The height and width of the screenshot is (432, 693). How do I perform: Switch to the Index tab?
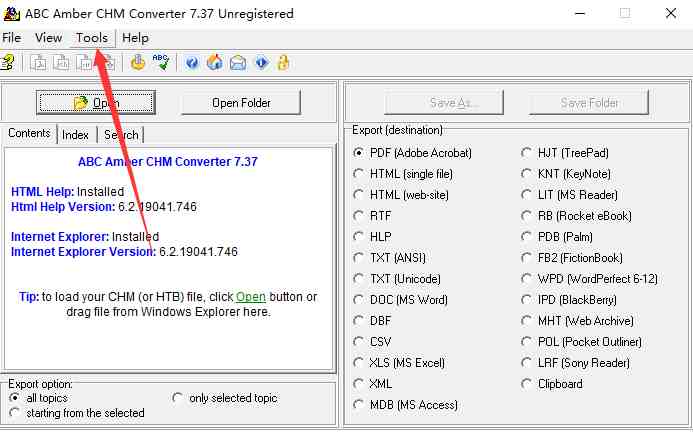tap(75, 135)
